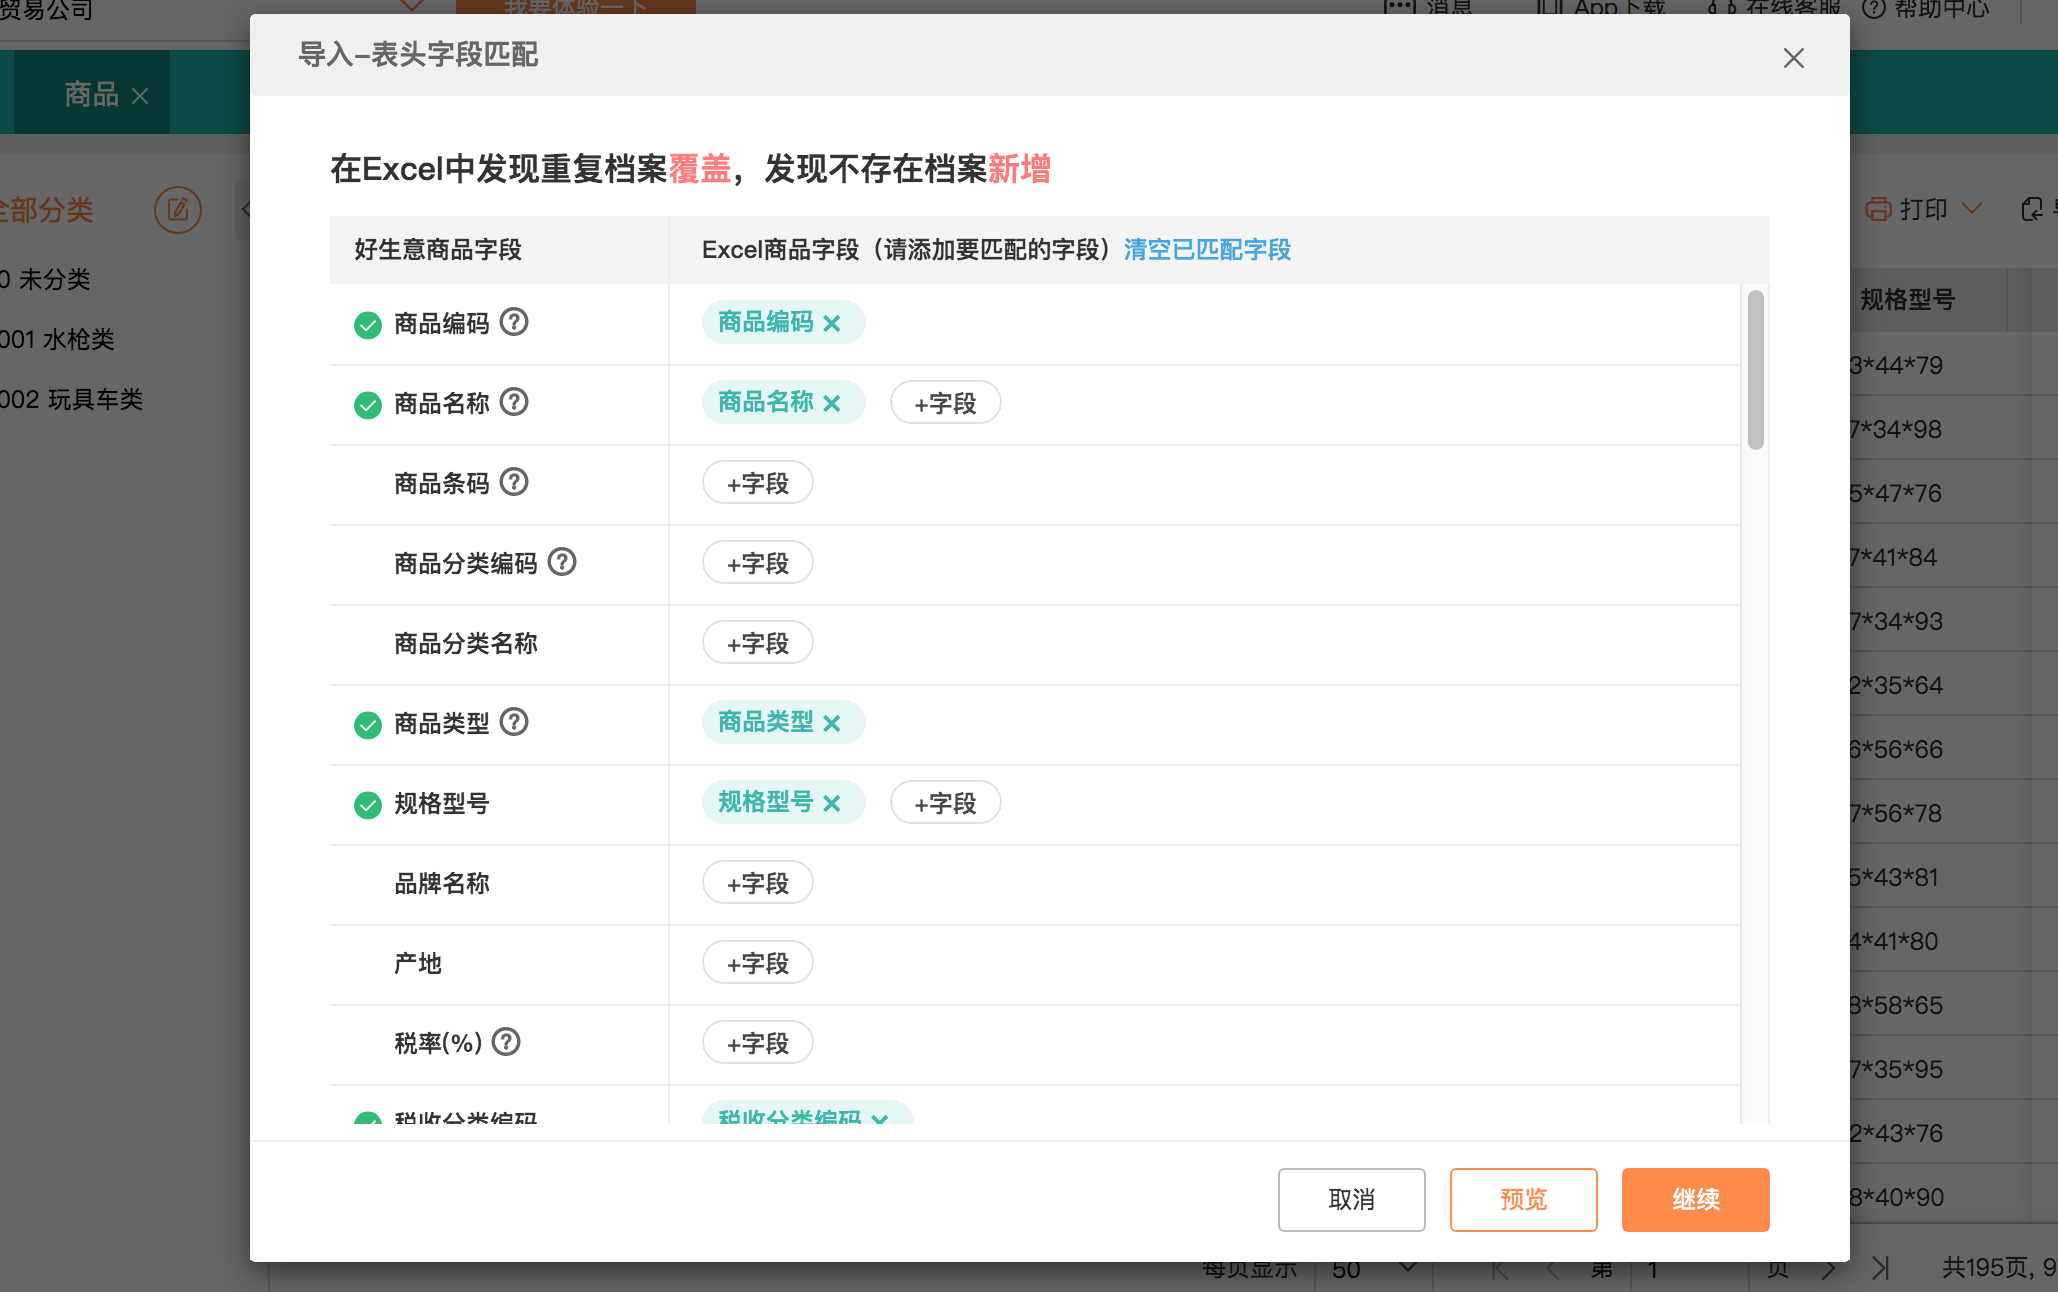Screen dimensions: 2058x1292
Task: Add additional field to 规格型号
Action: point(945,804)
